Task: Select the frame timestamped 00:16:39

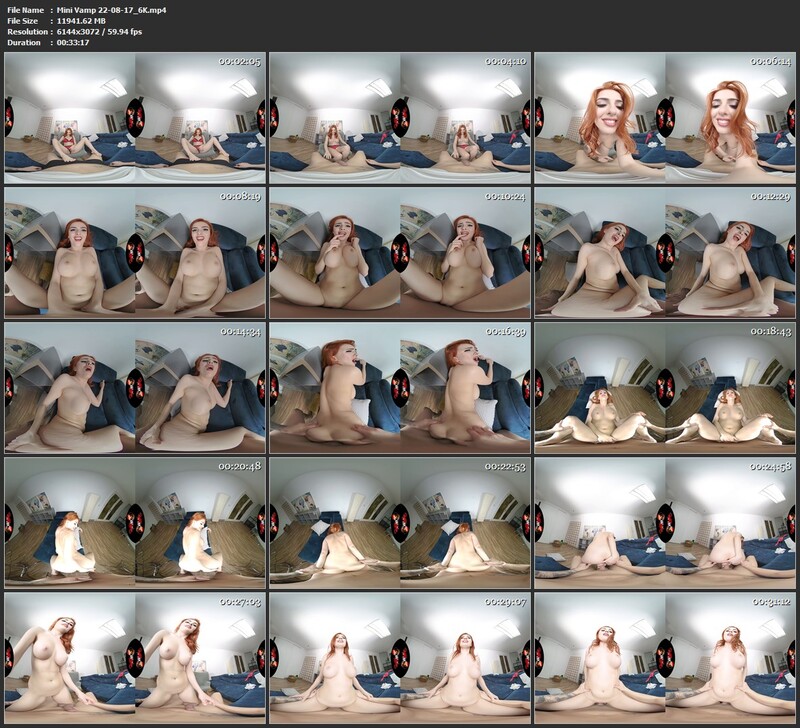Action: (x=400, y=387)
